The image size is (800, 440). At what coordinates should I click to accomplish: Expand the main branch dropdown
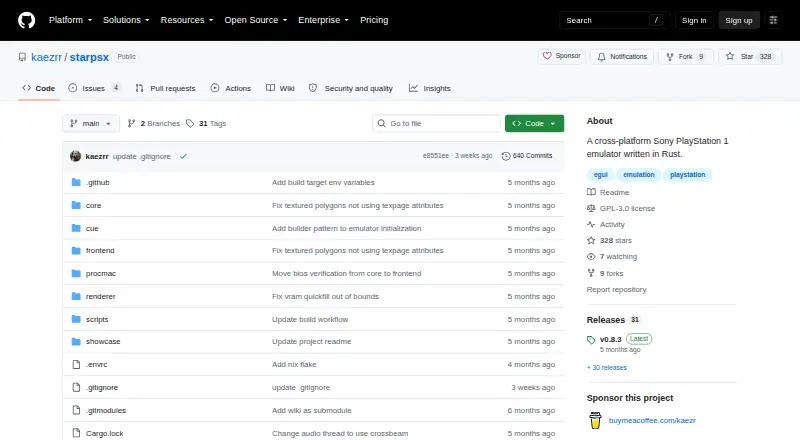[91, 124]
